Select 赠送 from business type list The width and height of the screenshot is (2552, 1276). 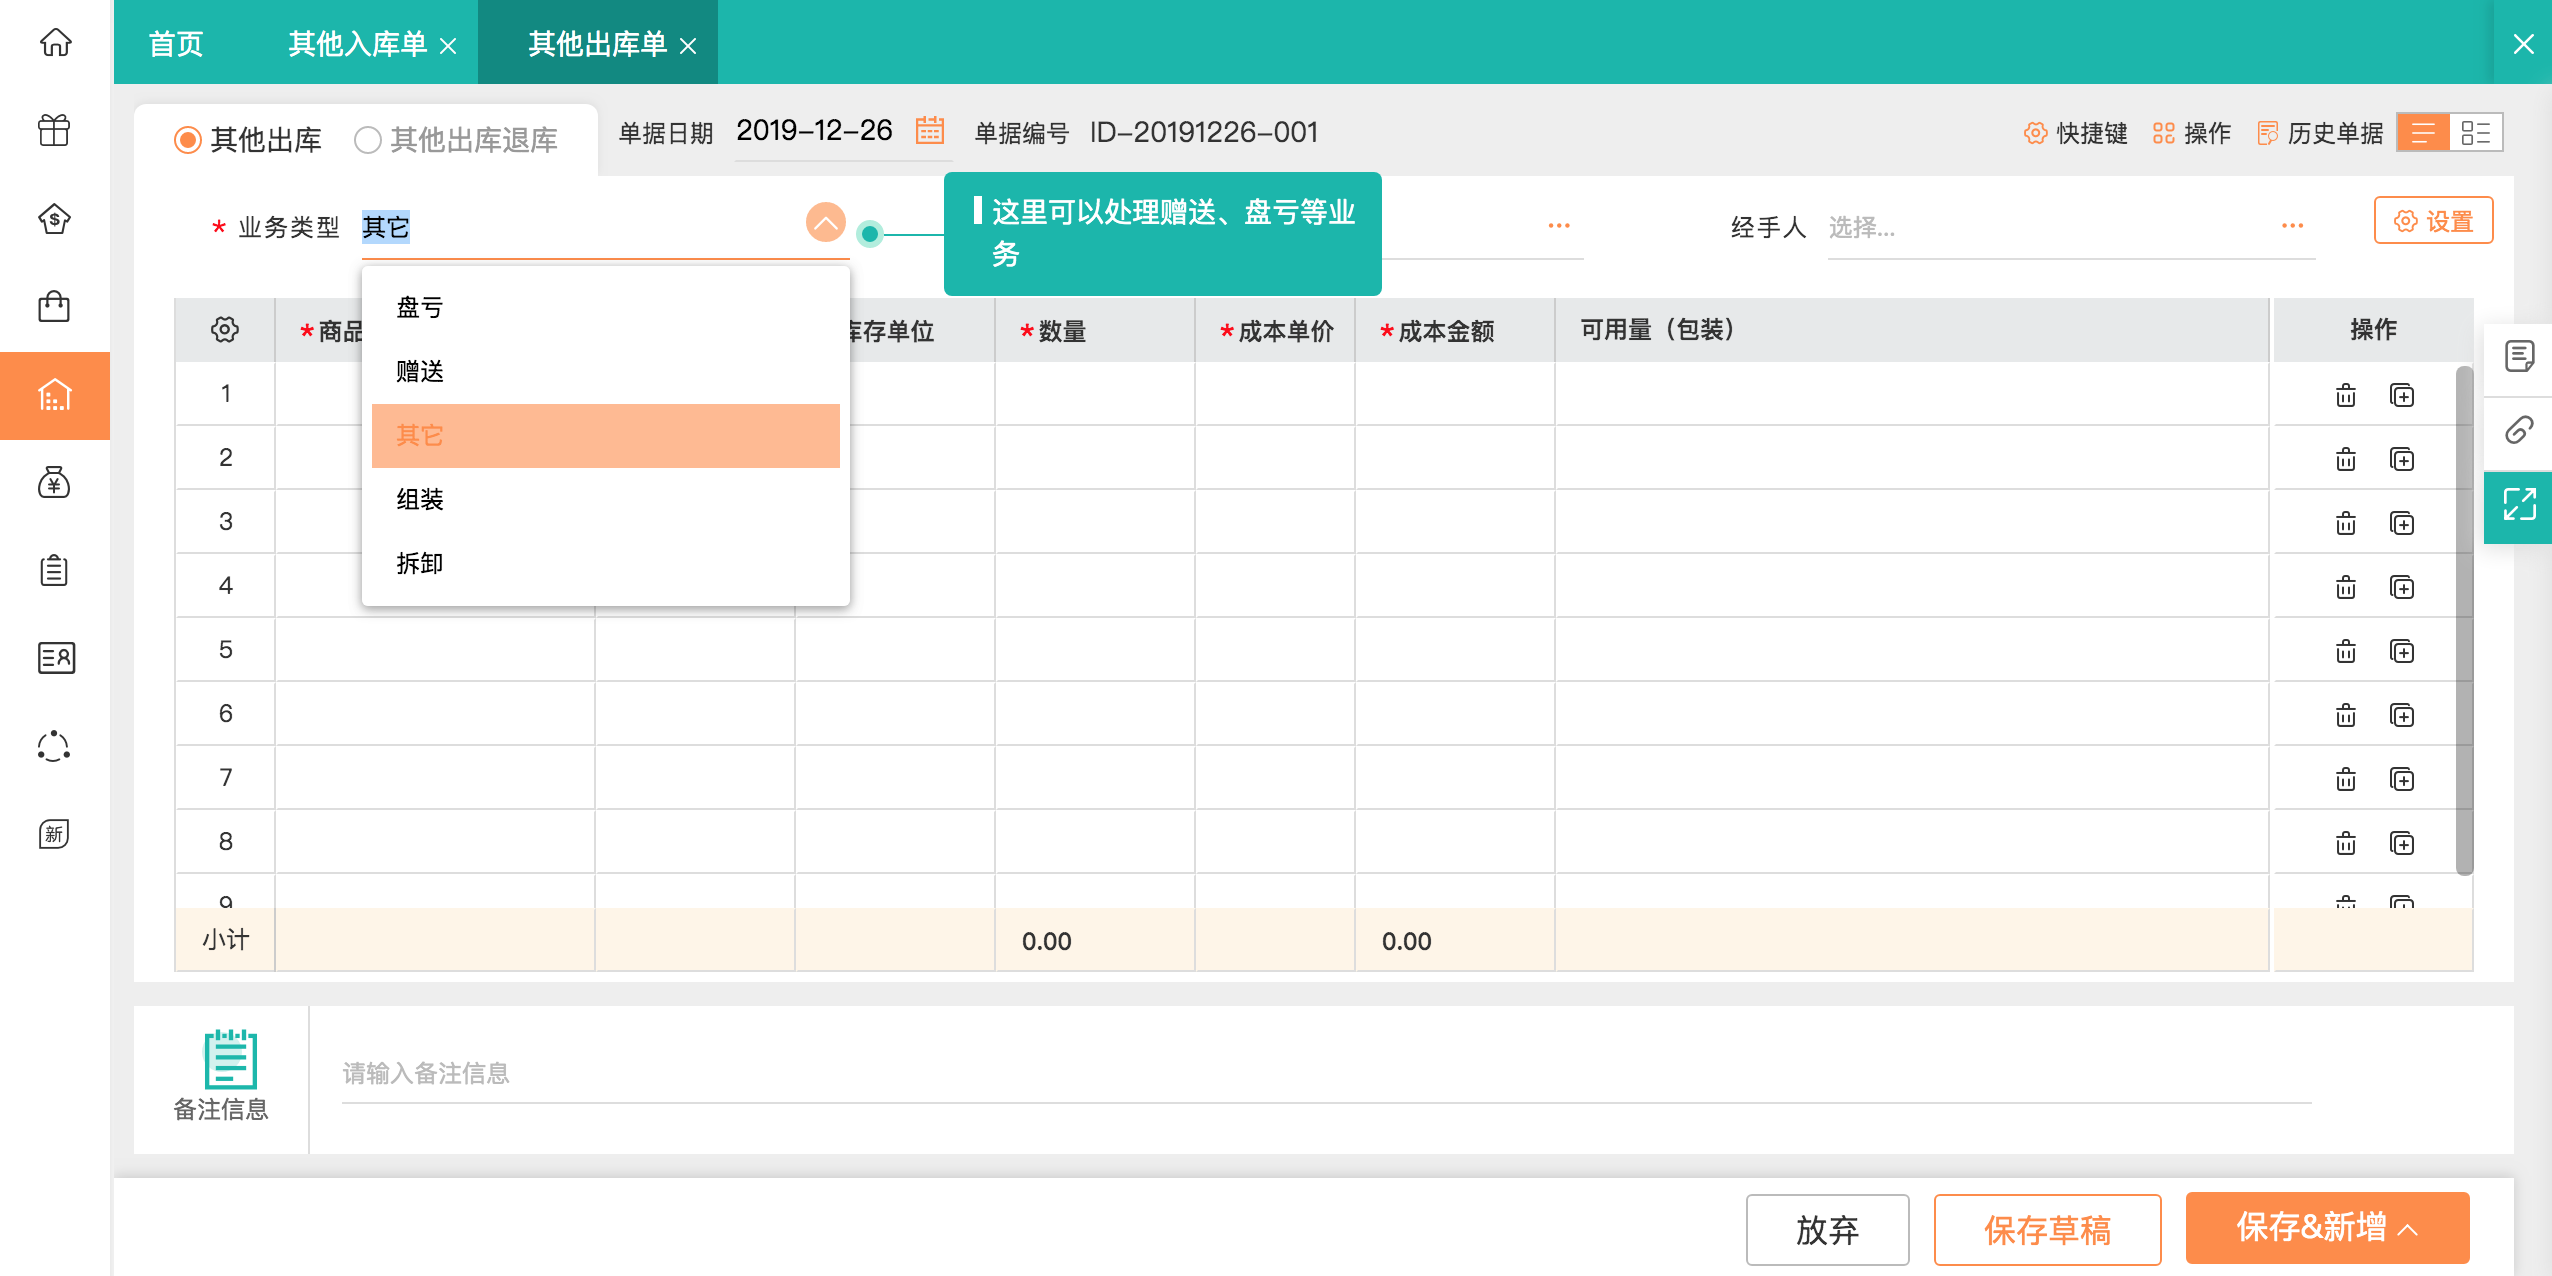click(x=420, y=371)
